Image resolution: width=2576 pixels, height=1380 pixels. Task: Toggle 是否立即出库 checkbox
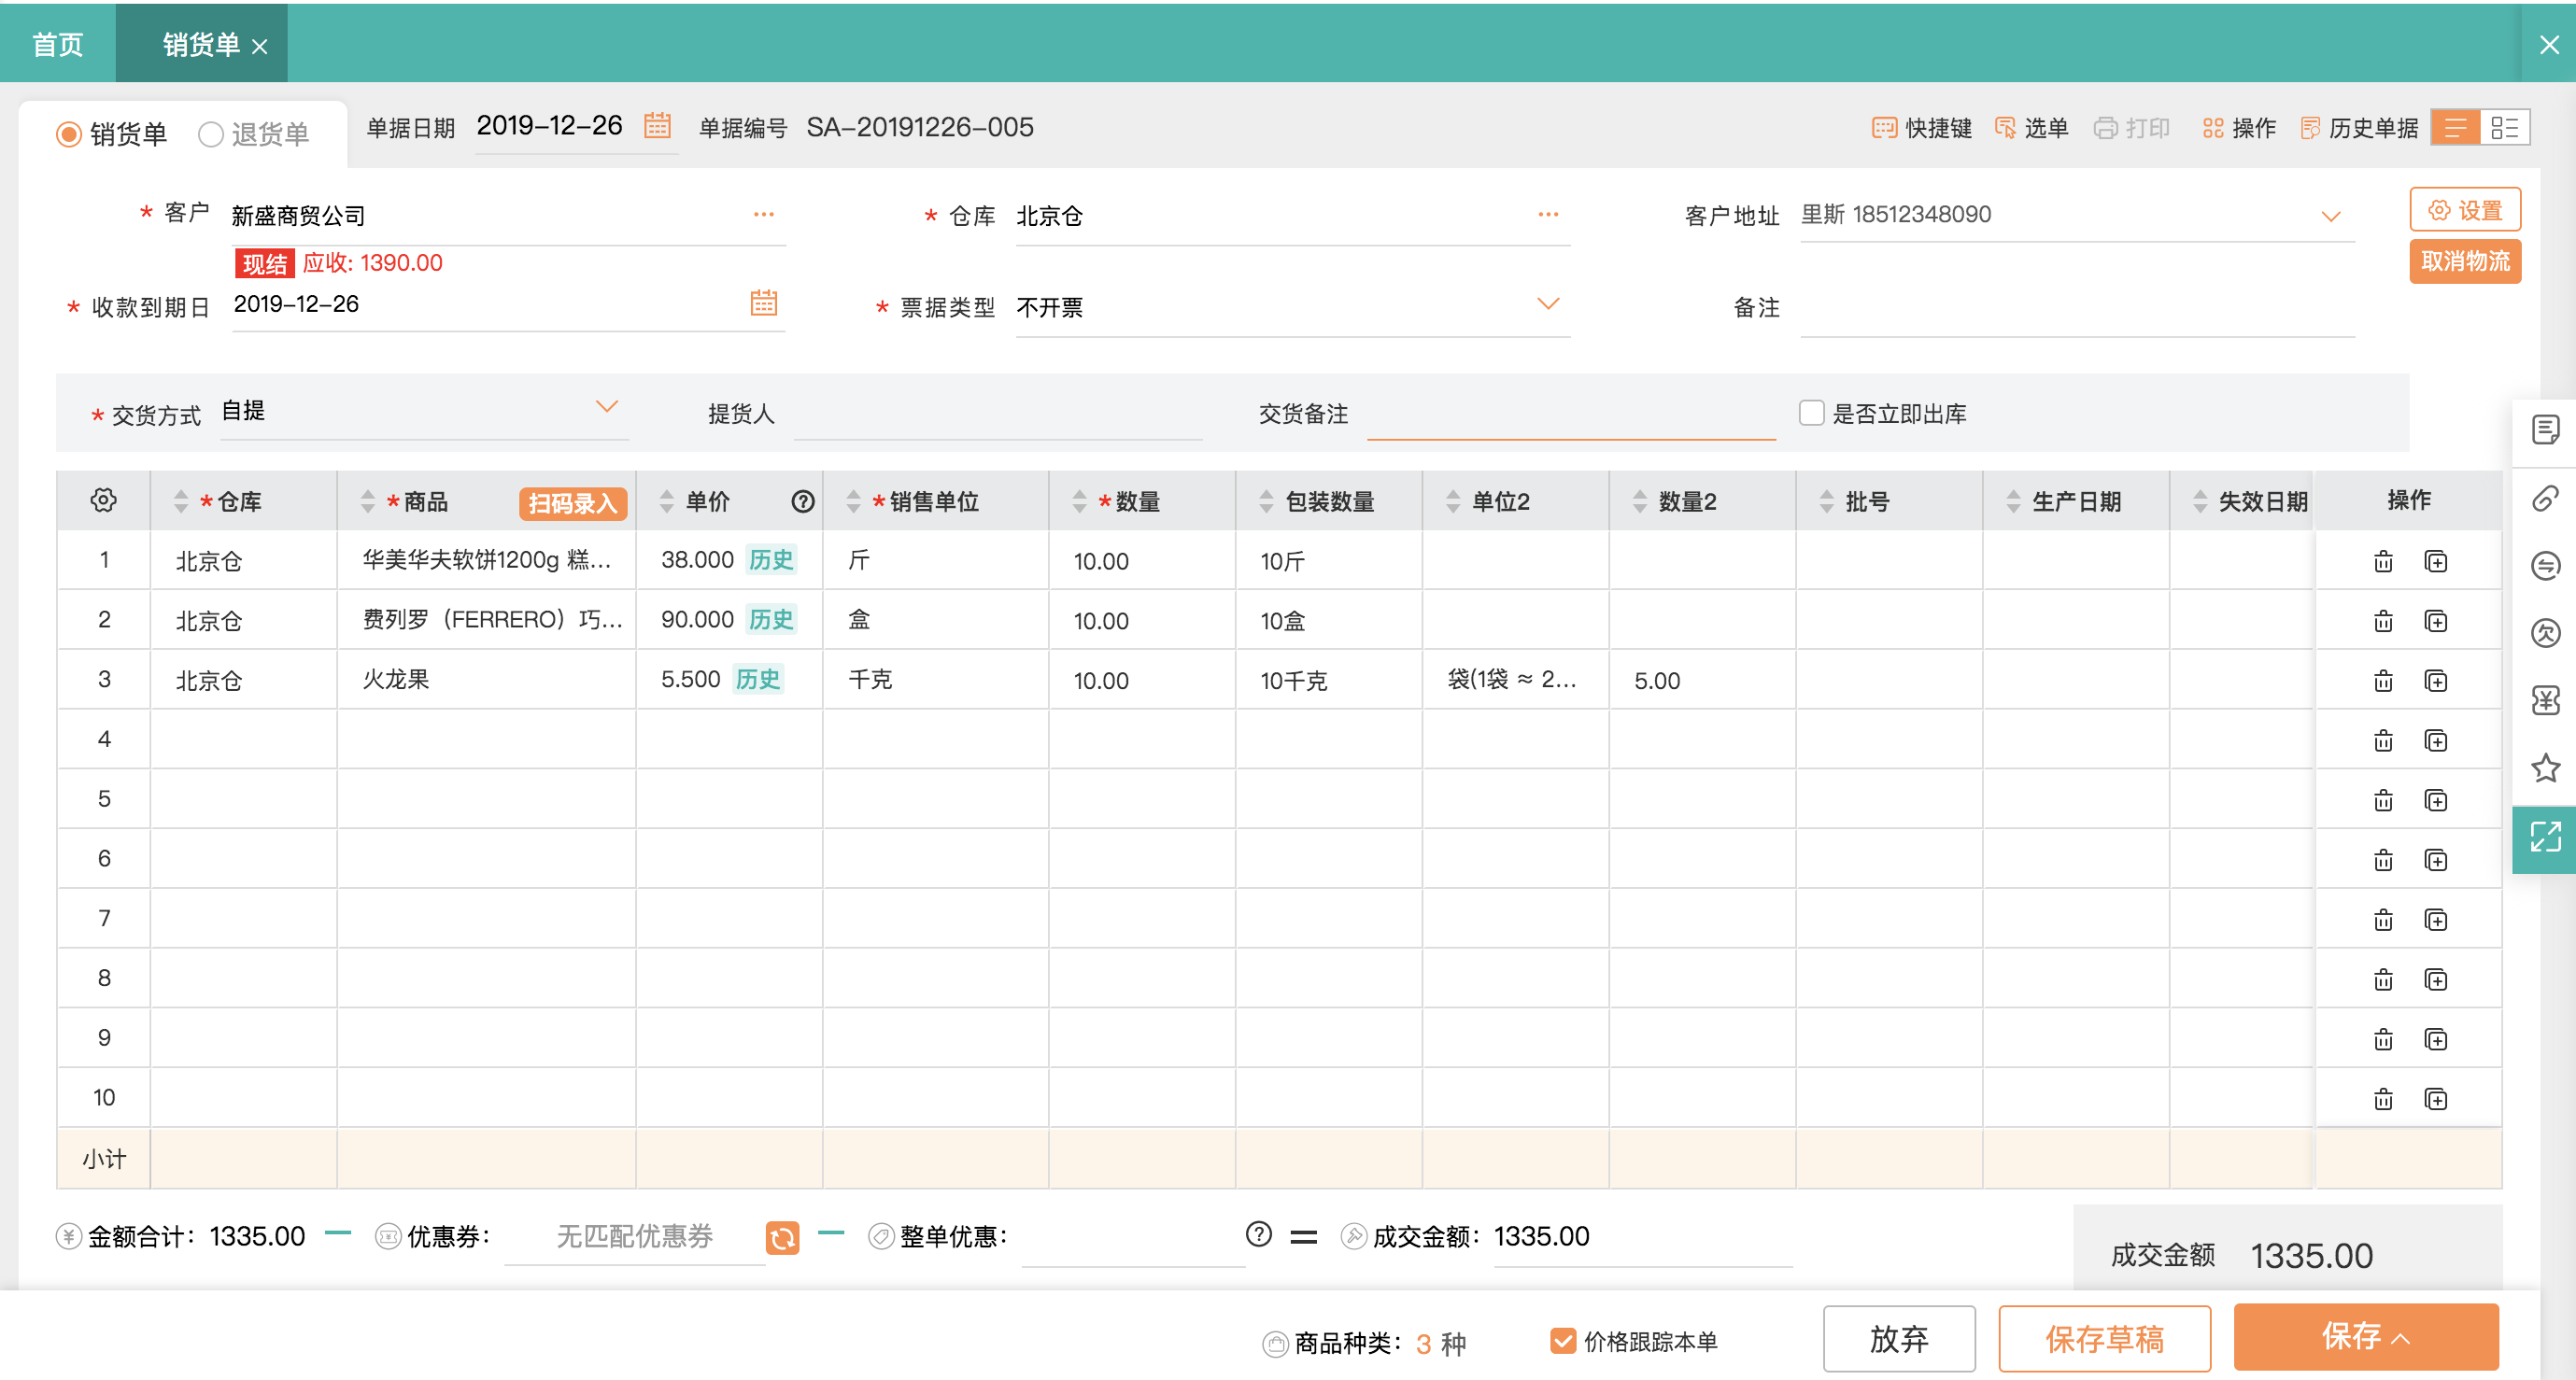(x=1809, y=414)
